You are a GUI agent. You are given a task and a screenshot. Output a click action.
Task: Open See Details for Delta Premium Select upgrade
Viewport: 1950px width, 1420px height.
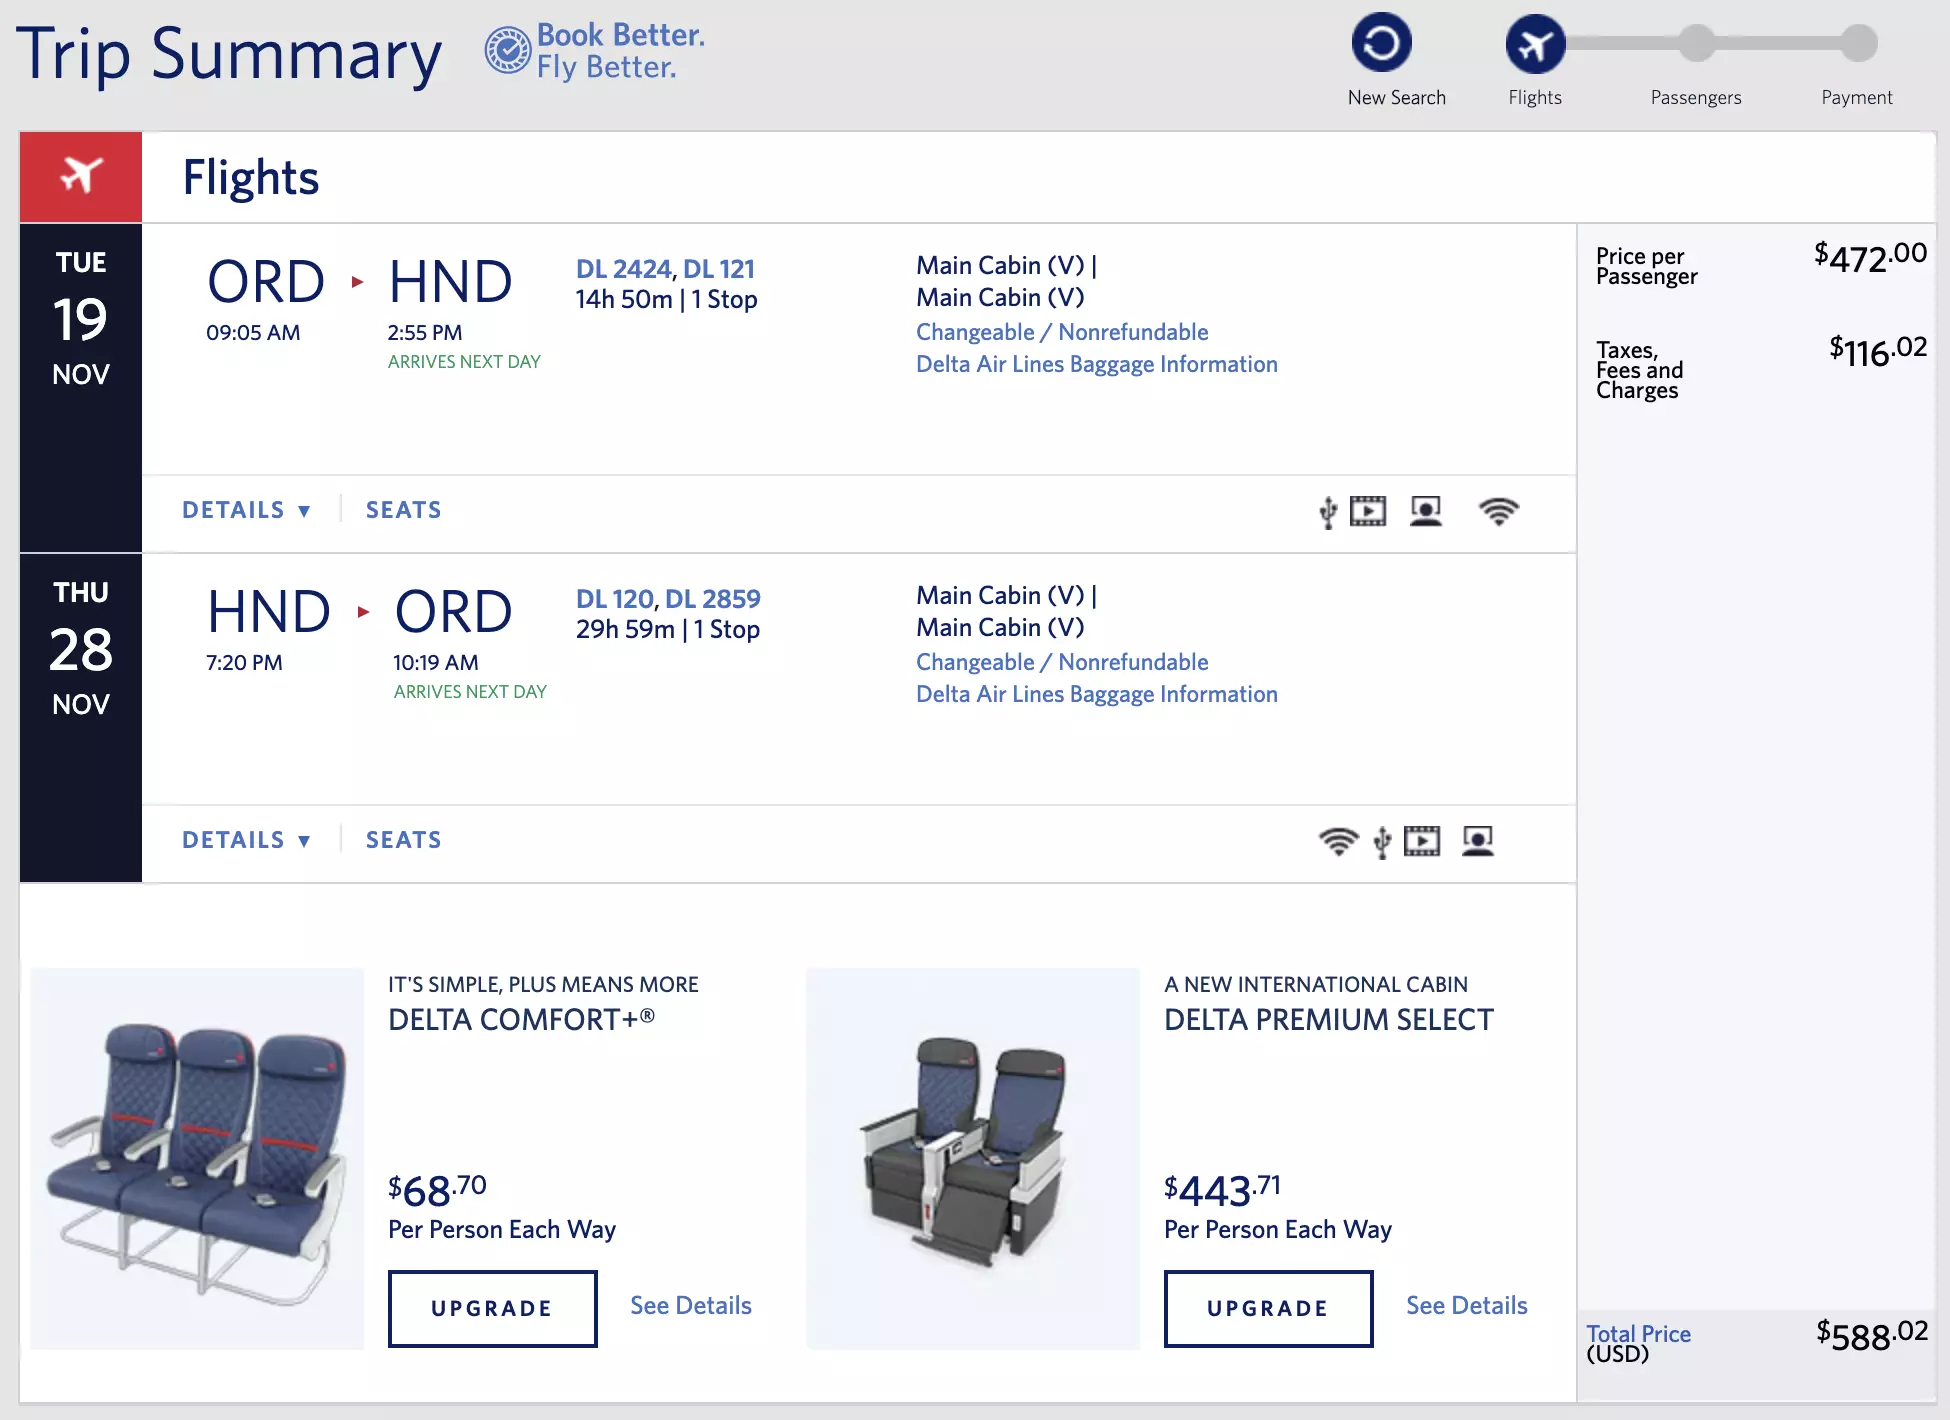point(1467,1303)
